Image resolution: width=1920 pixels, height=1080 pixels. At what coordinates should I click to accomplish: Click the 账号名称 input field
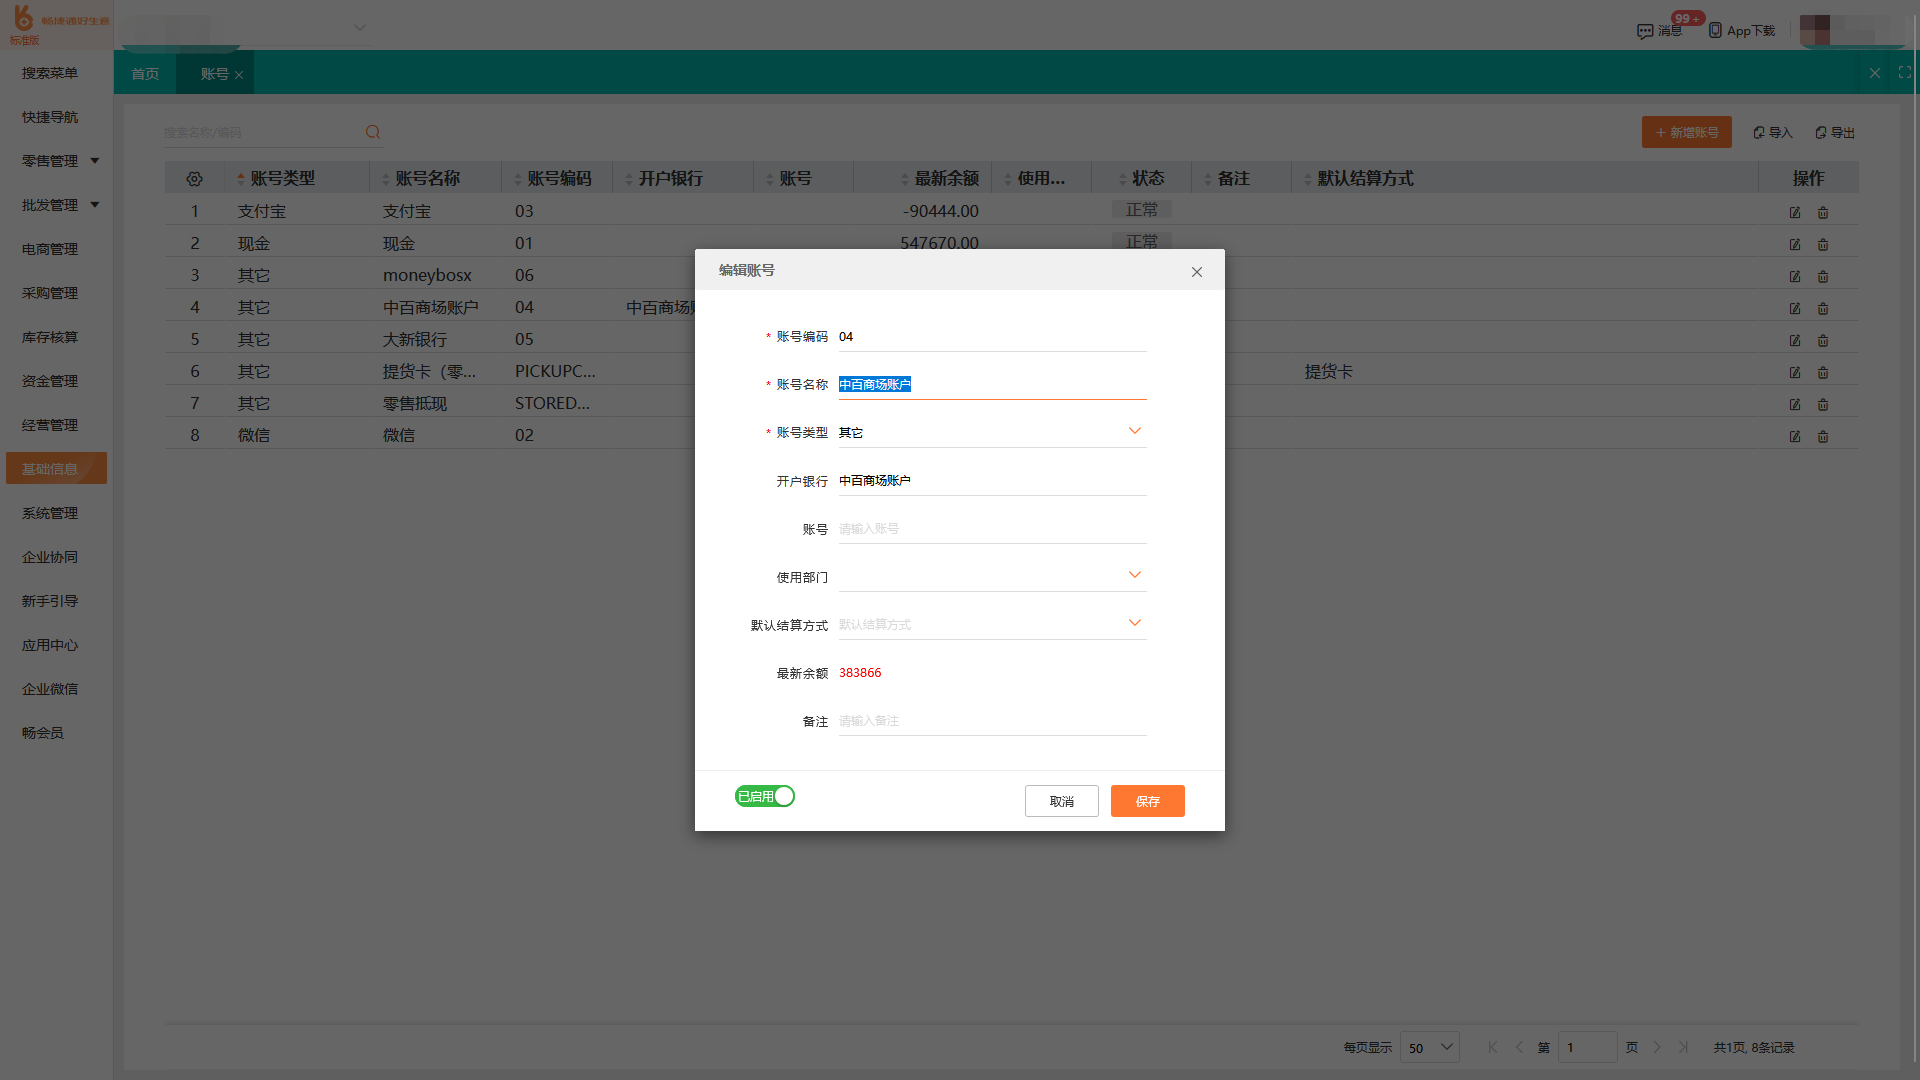pos(990,384)
